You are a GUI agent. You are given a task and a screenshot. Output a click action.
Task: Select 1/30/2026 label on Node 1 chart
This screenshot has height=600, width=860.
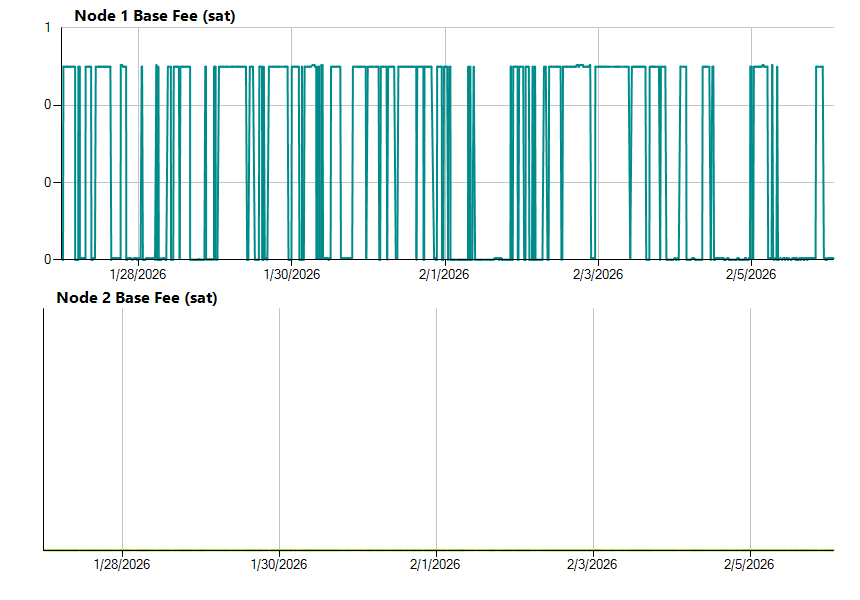[291, 274]
